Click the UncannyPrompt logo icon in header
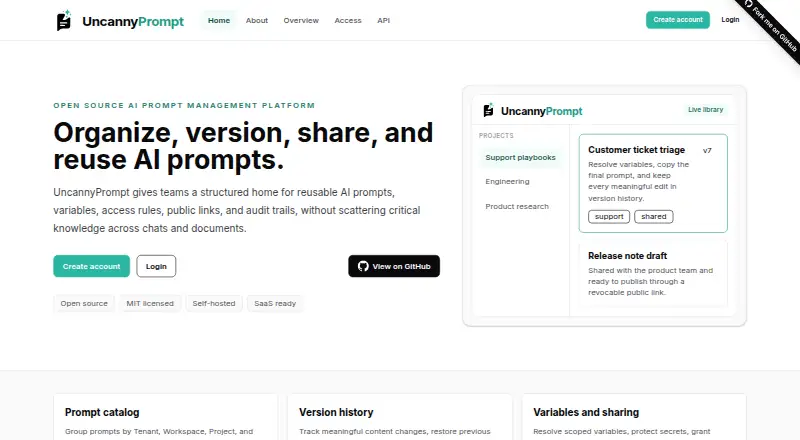Screen dimensions: 800x440 64,20
